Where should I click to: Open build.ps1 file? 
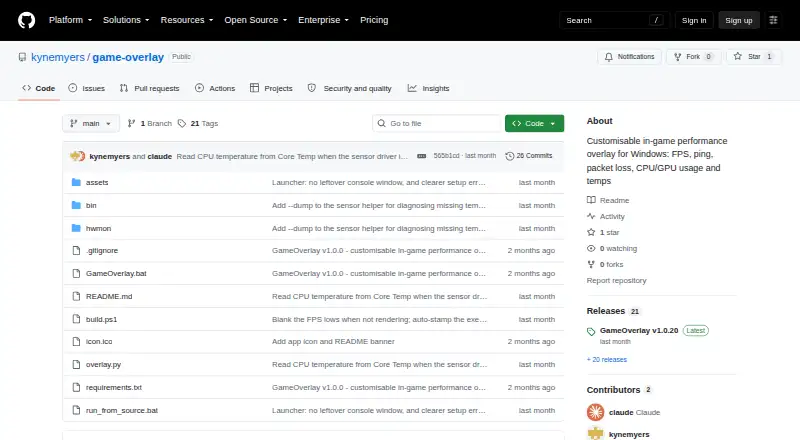pos(101,320)
